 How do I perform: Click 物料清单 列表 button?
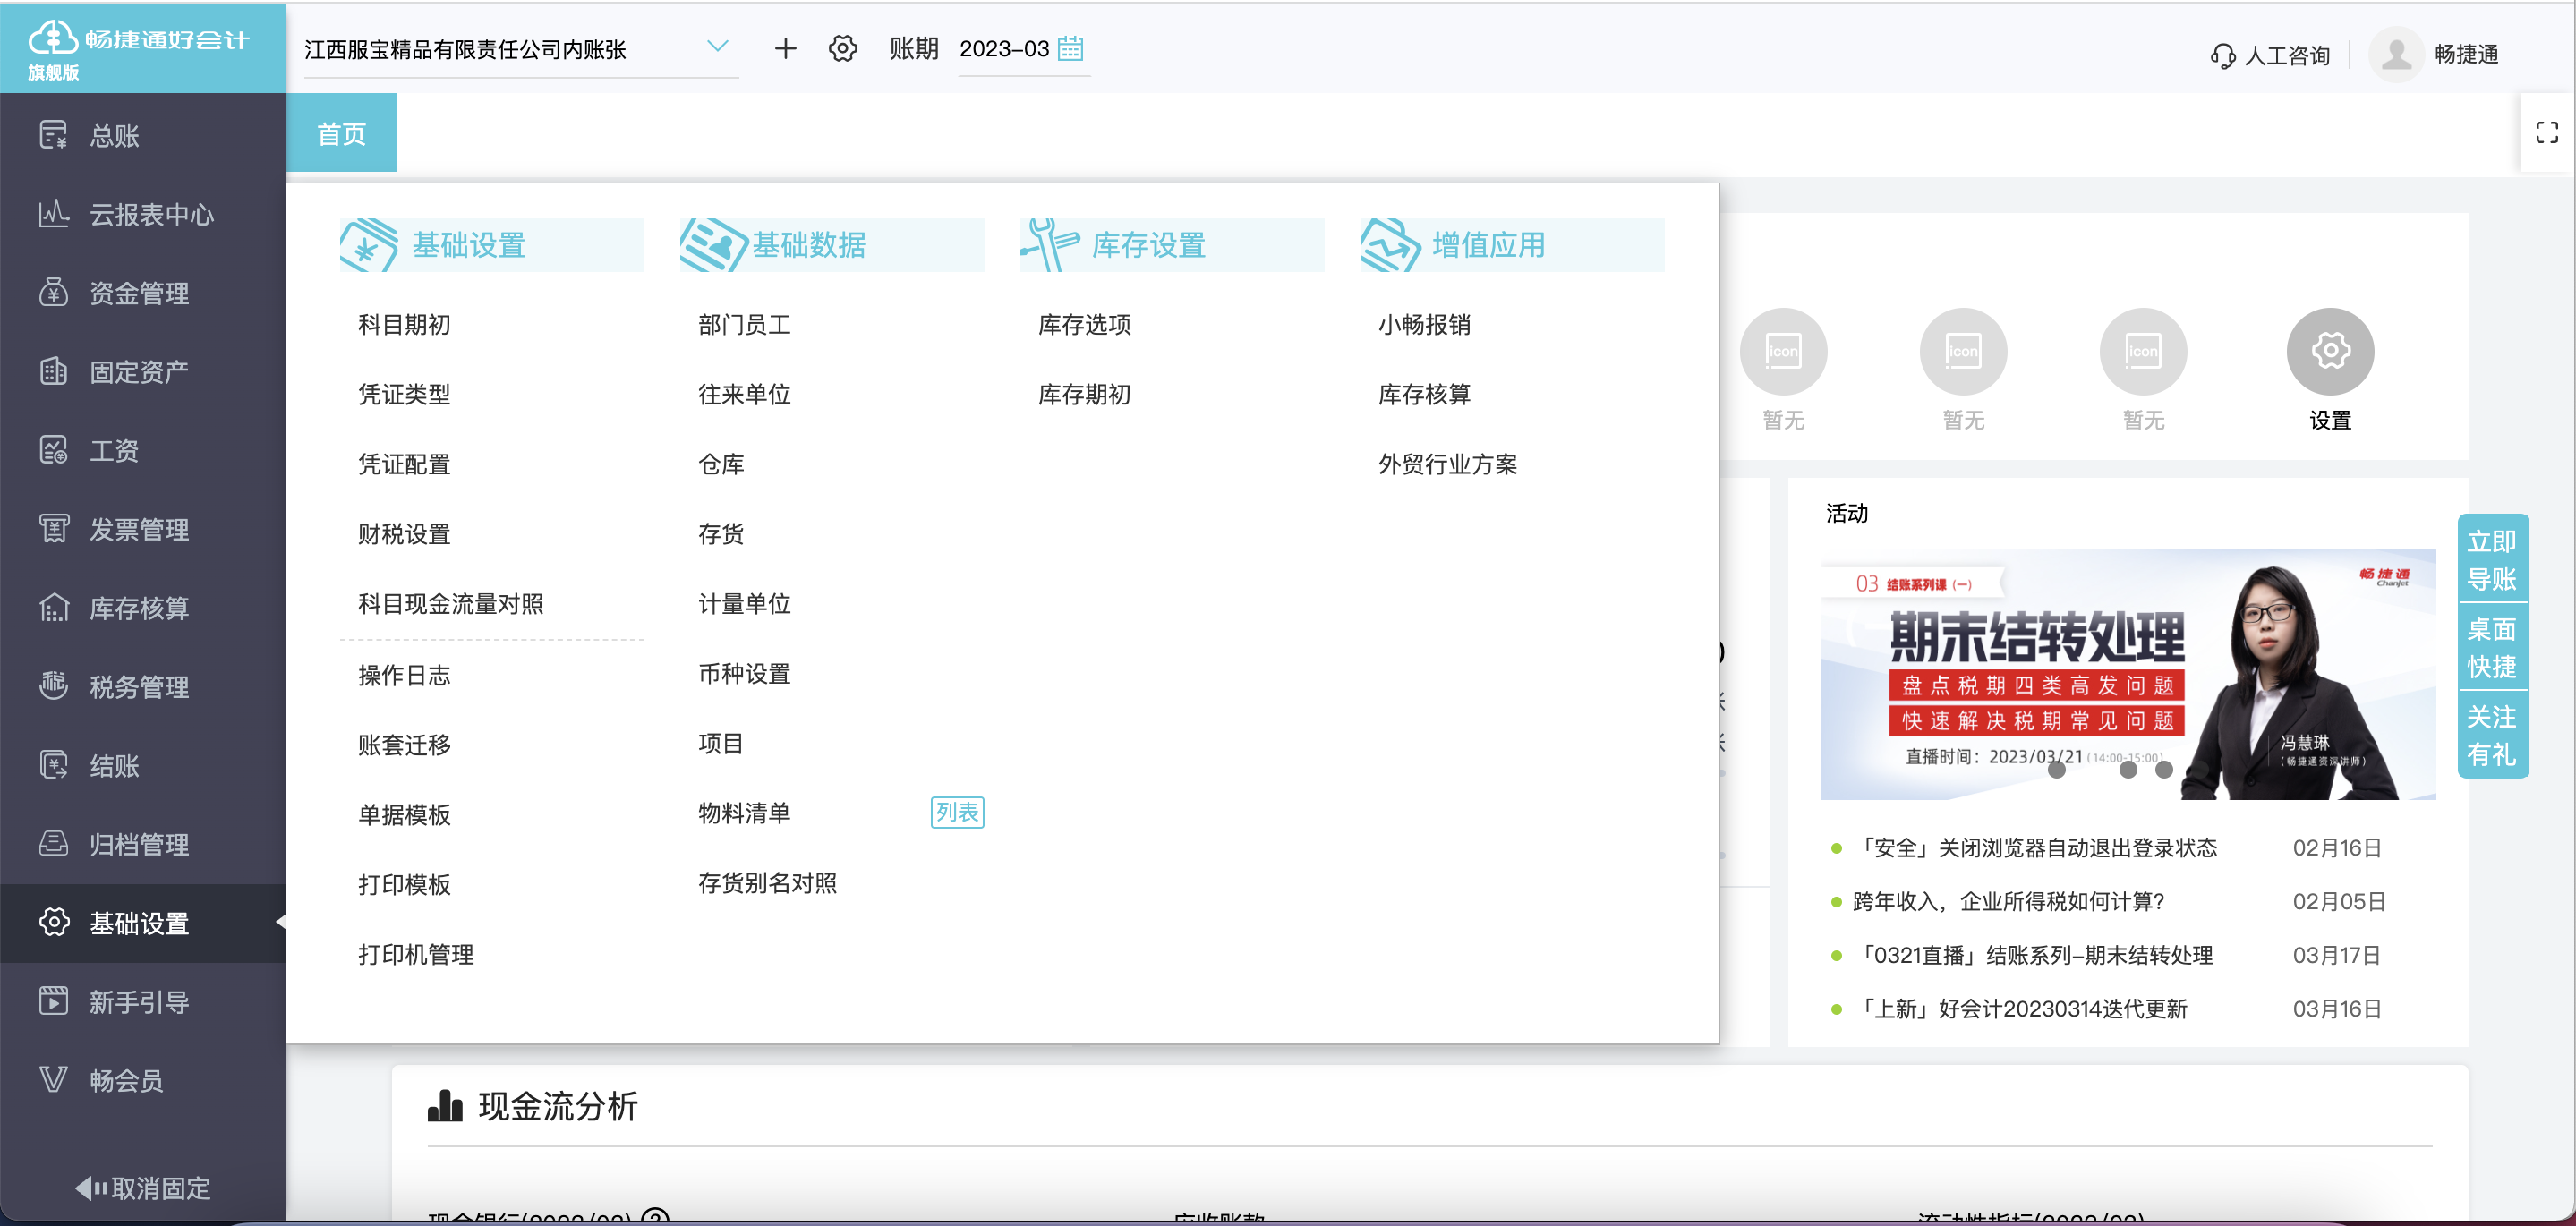(x=958, y=812)
